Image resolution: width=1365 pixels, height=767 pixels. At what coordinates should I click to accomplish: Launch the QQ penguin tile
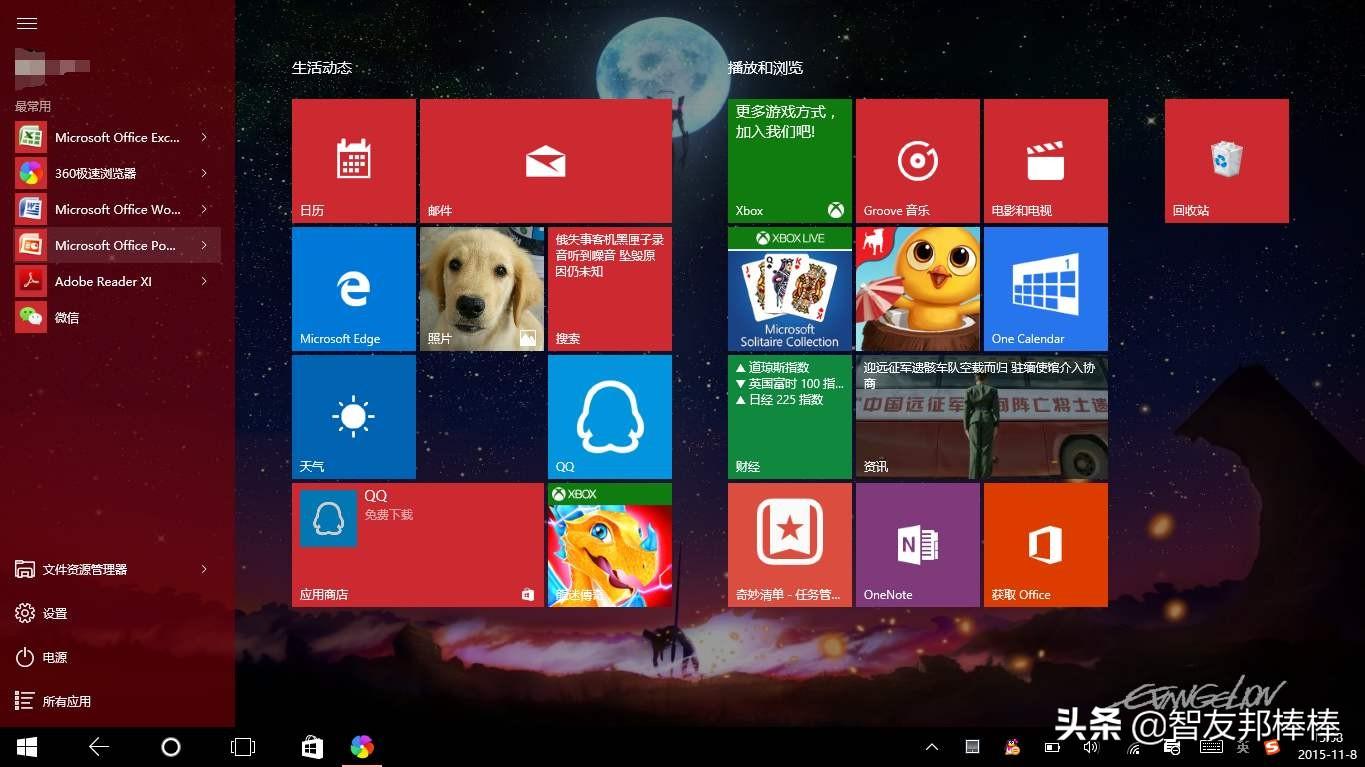coord(609,417)
